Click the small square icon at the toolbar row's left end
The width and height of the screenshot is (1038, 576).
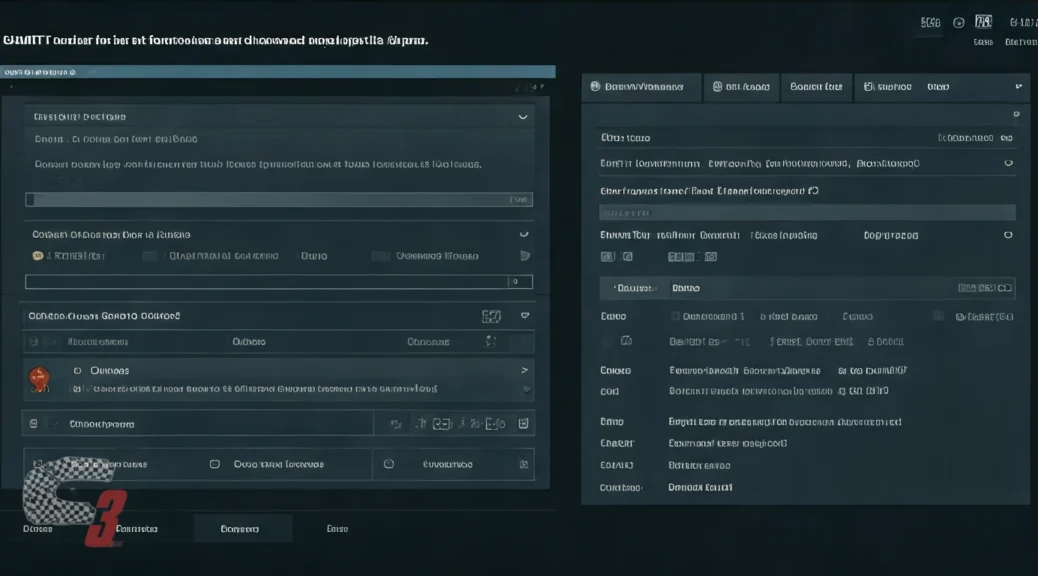pos(33,424)
